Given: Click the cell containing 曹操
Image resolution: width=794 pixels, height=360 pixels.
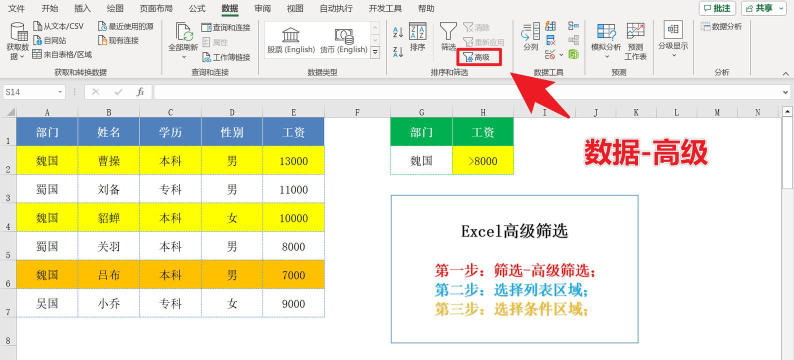Looking at the screenshot, I should [108, 161].
